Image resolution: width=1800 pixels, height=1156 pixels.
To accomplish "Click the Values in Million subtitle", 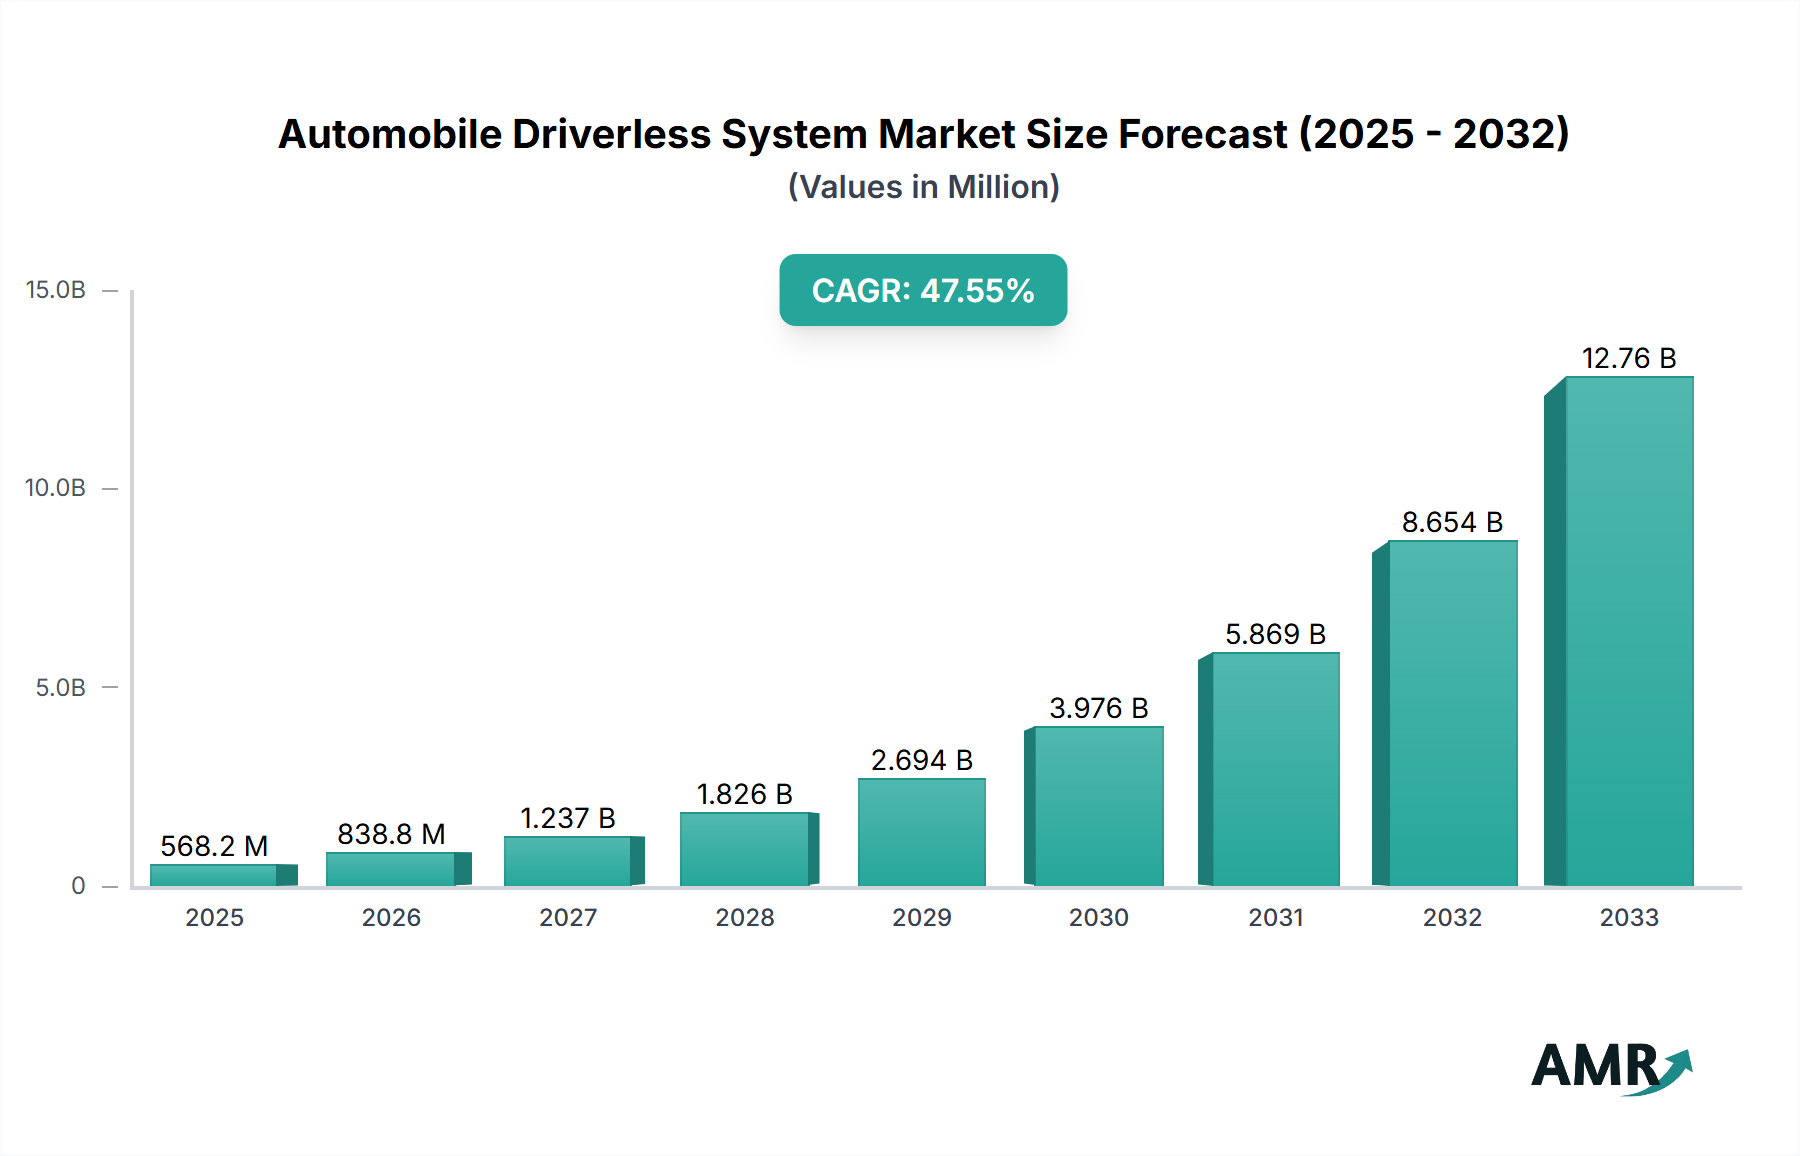I will pyautogui.click(x=922, y=187).
